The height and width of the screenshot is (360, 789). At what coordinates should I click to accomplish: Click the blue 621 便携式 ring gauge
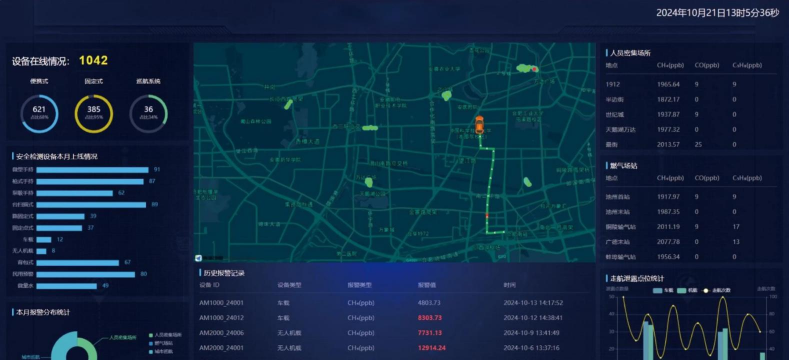click(39, 114)
